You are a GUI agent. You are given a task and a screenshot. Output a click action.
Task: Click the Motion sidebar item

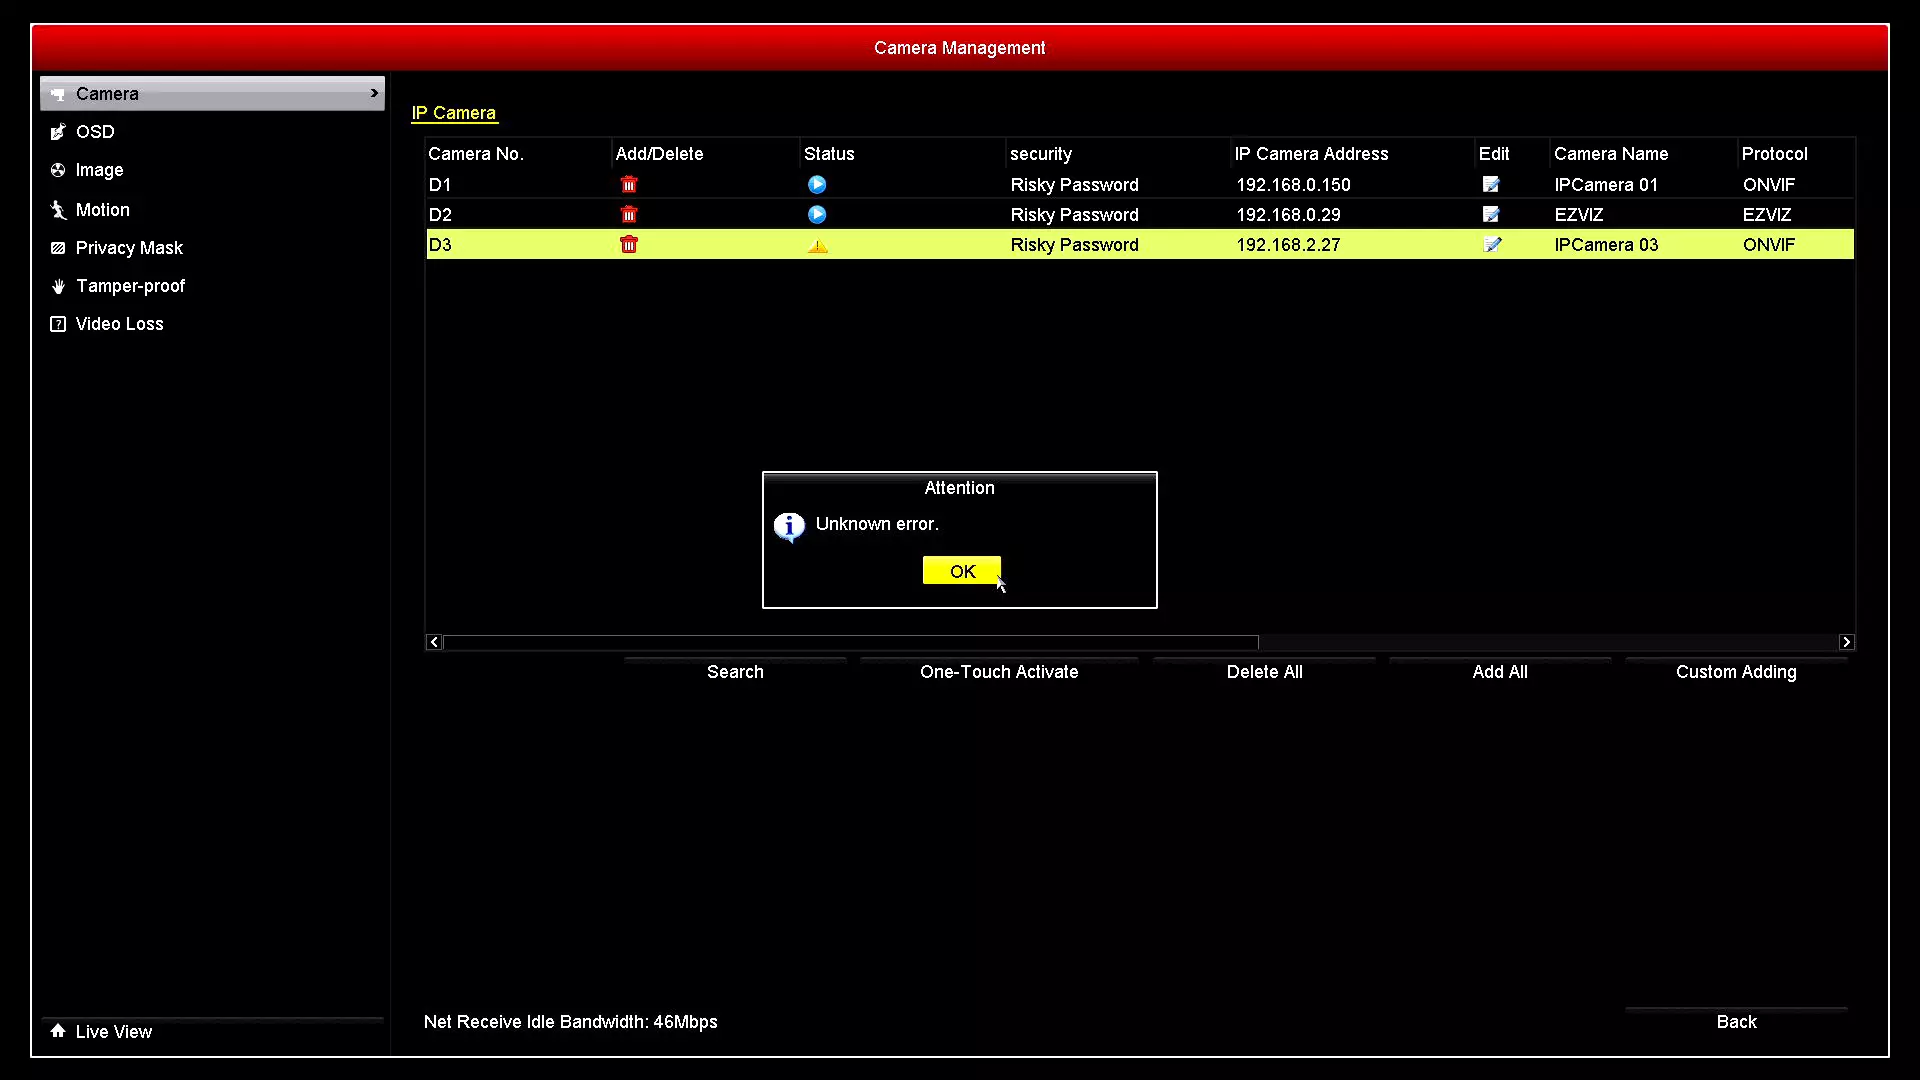click(103, 208)
